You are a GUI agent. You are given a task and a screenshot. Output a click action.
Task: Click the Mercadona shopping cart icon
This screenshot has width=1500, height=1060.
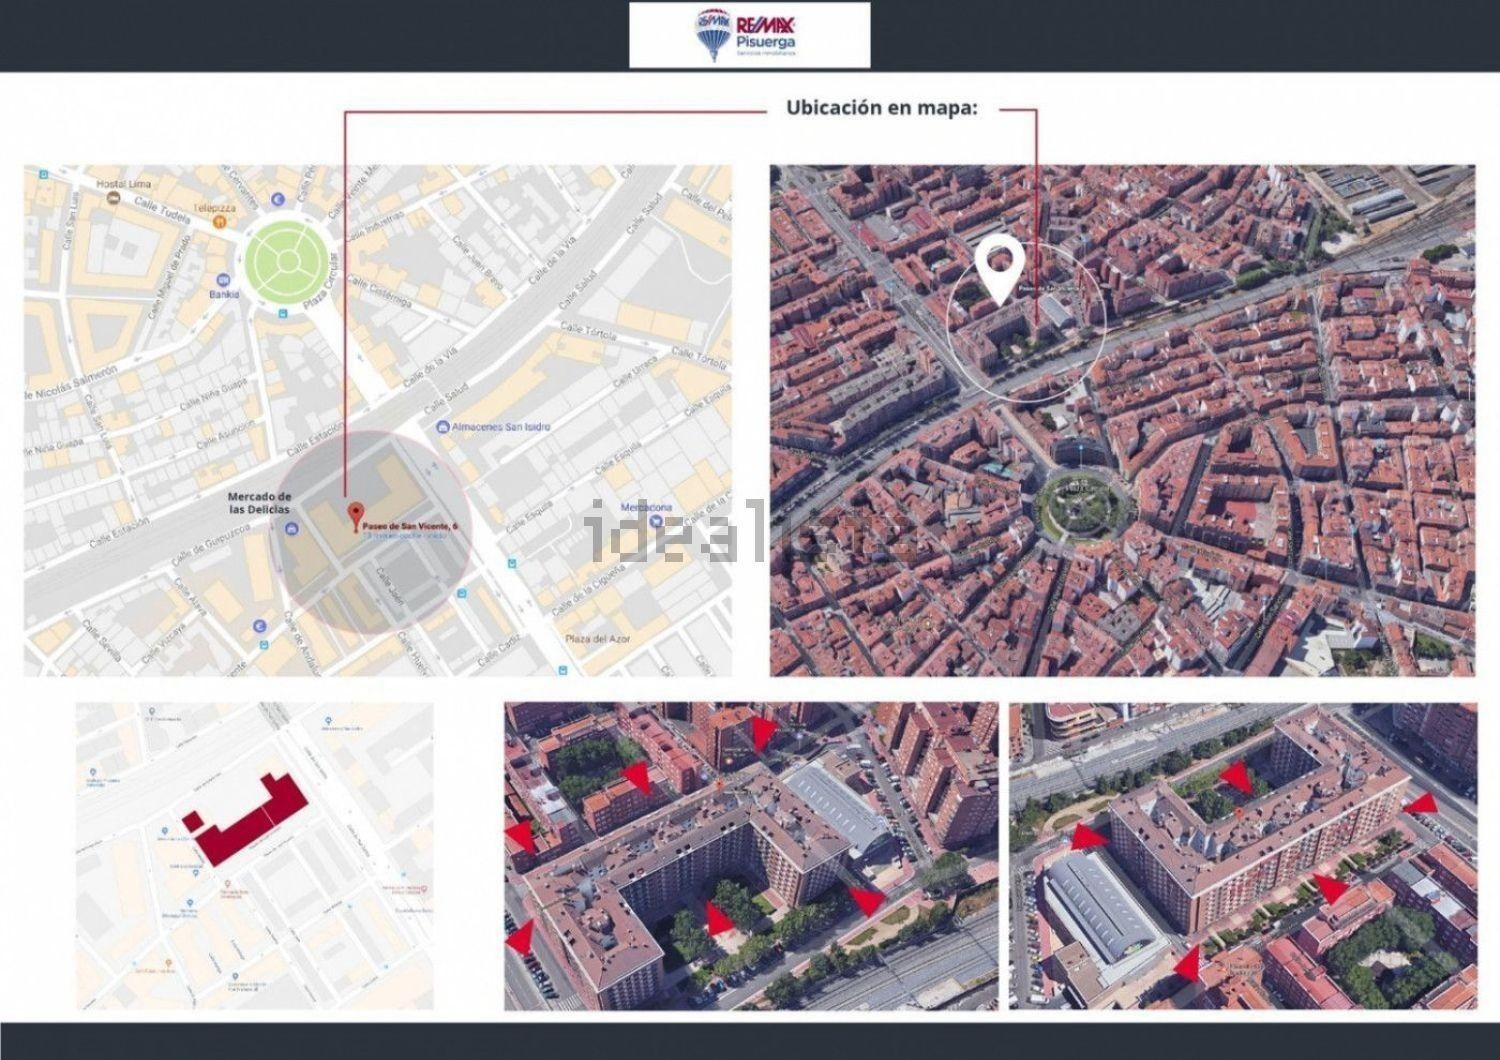(x=655, y=522)
